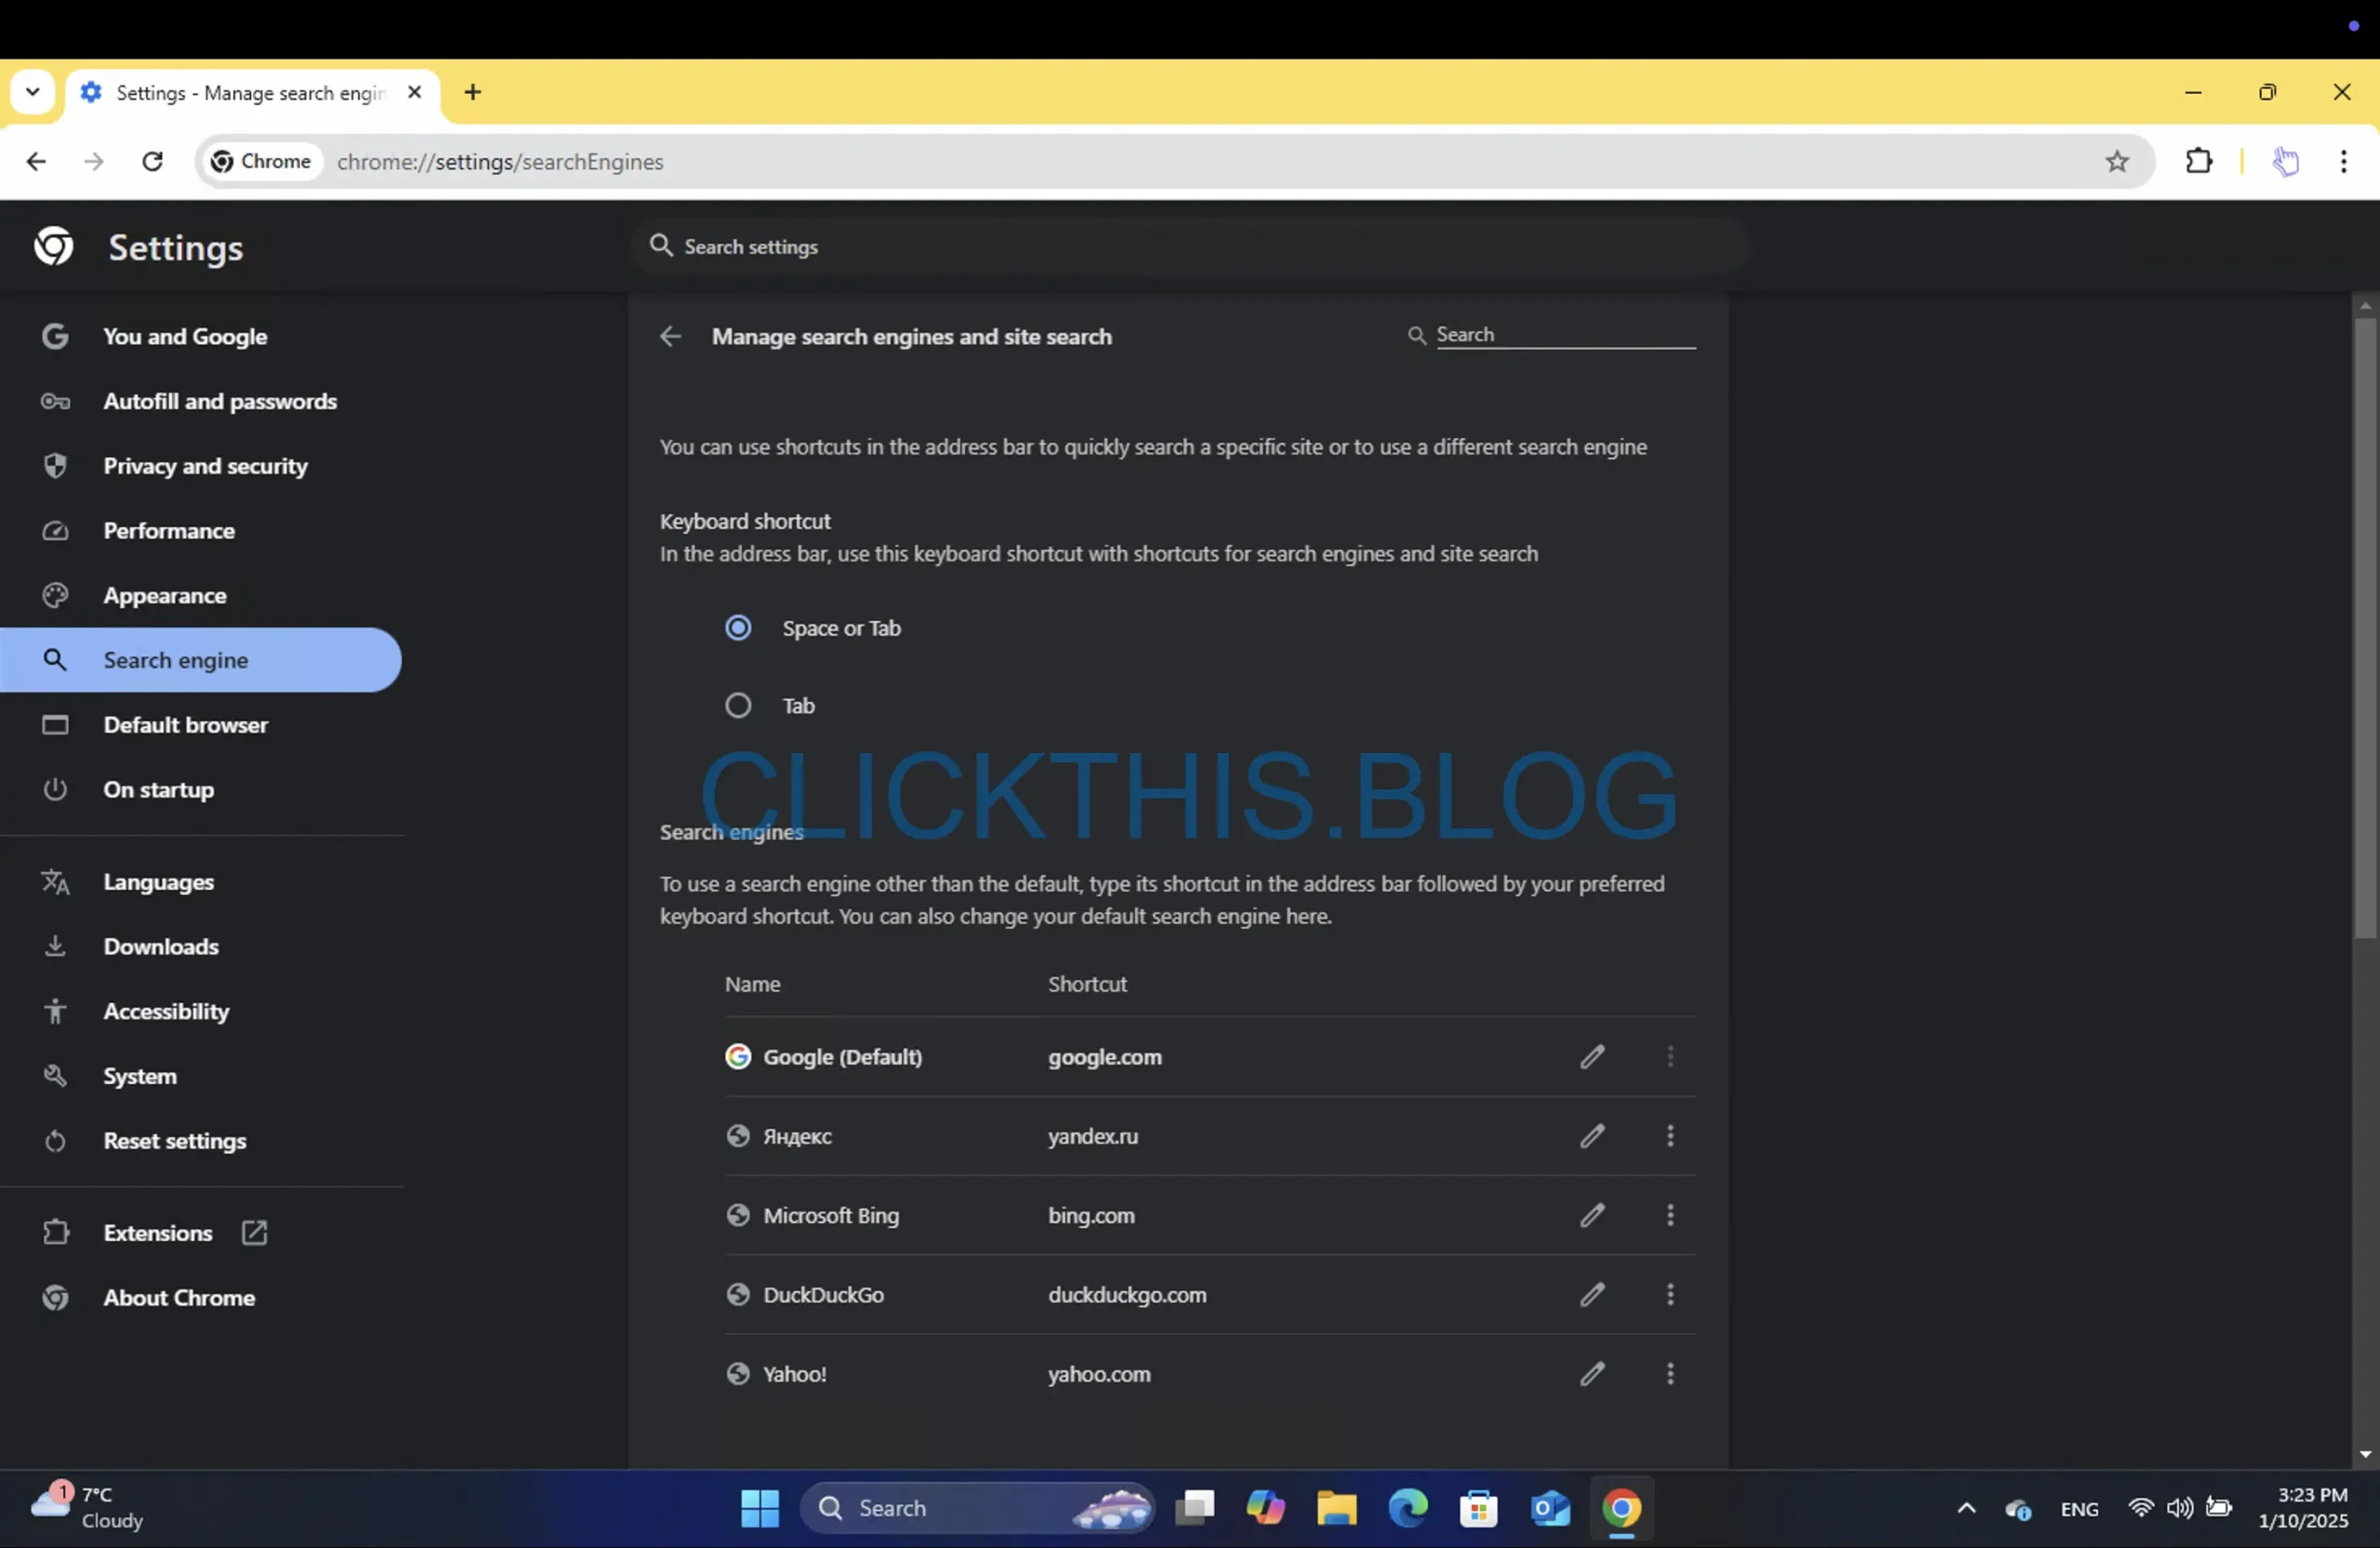Click Reset settings option
The image size is (2380, 1548).
click(x=175, y=1138)
